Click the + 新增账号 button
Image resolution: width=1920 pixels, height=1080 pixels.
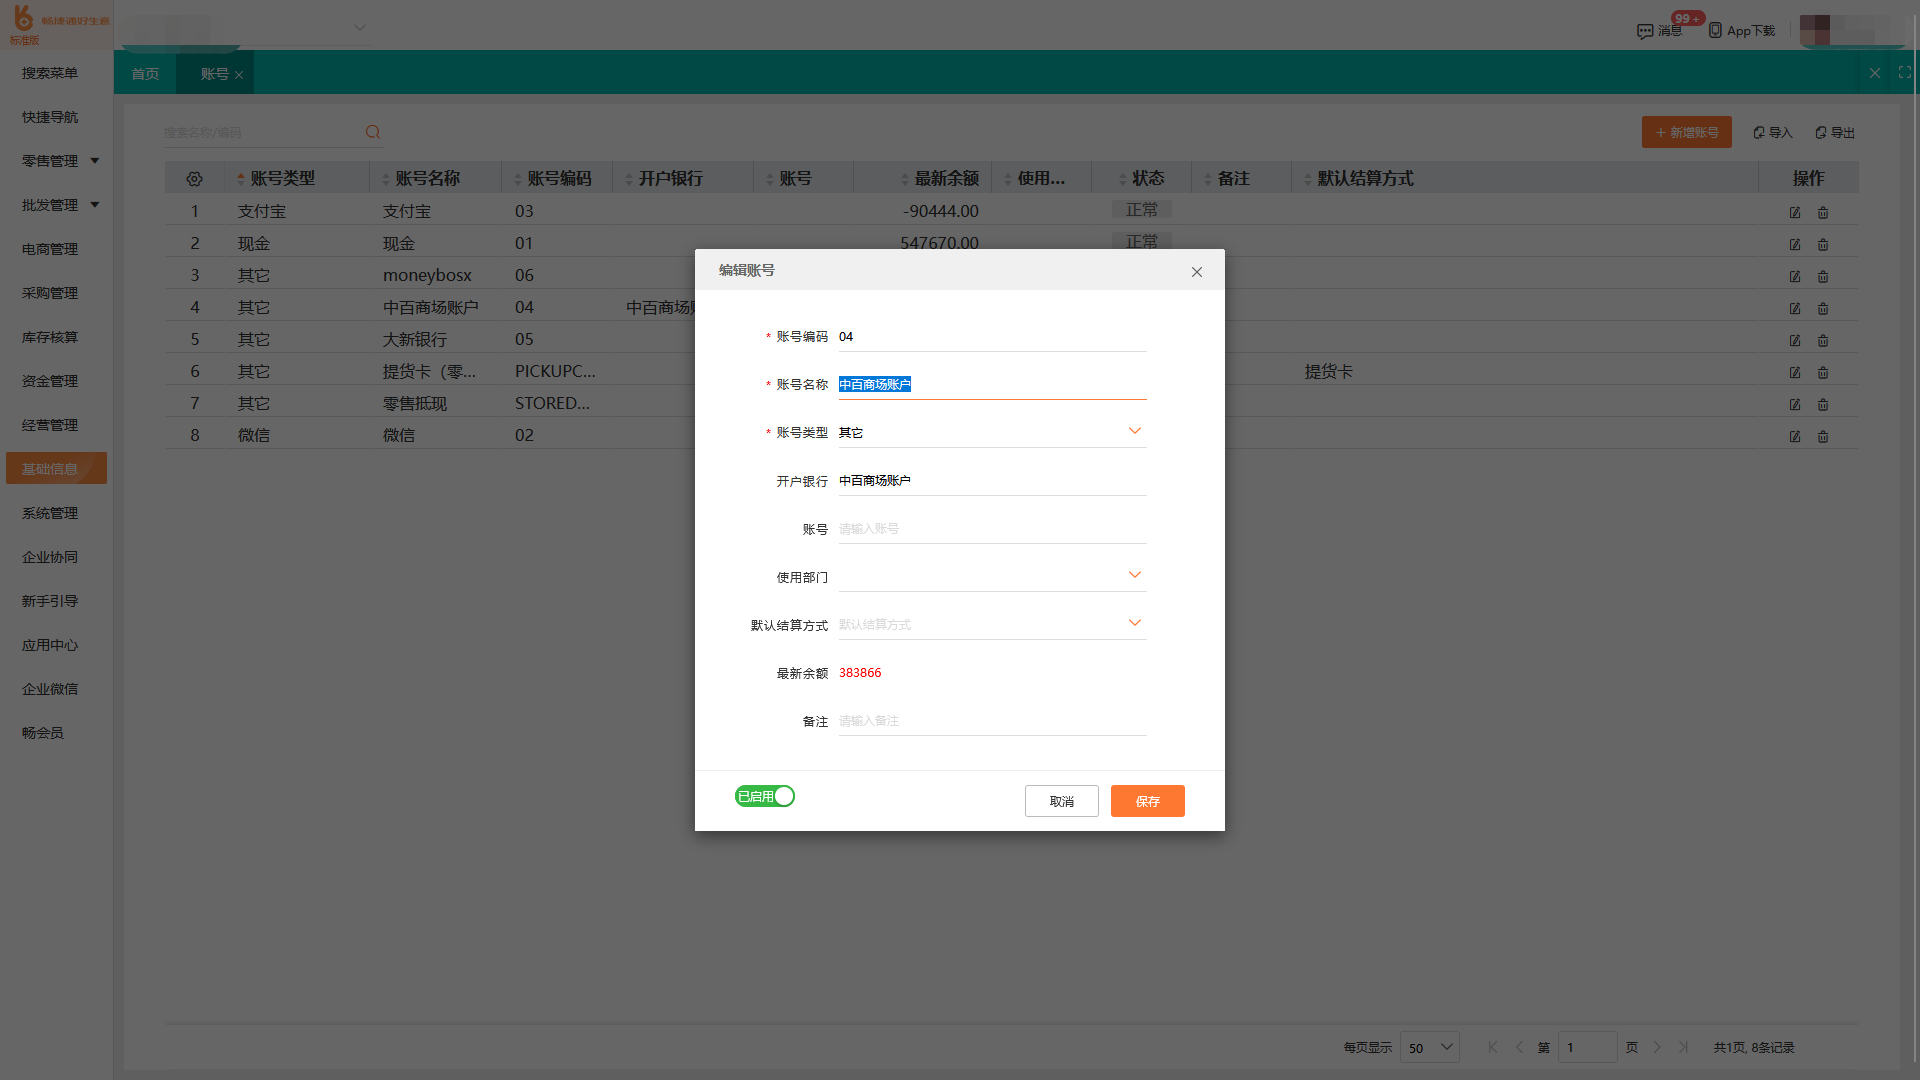pyautogui.click(x=1687, y=132)
